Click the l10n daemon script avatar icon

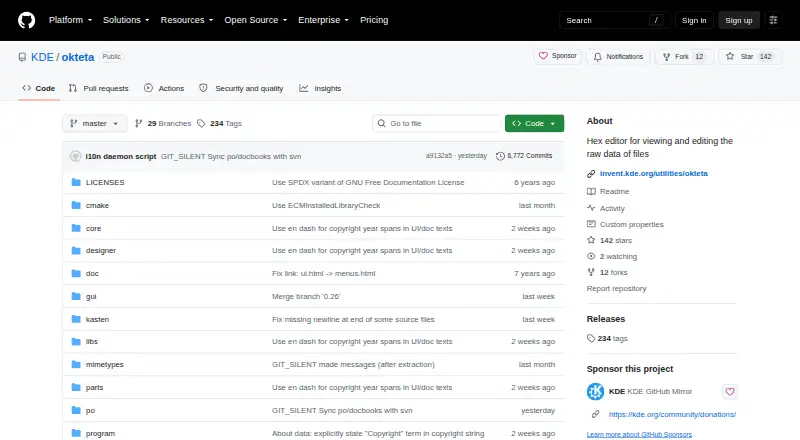76,156
